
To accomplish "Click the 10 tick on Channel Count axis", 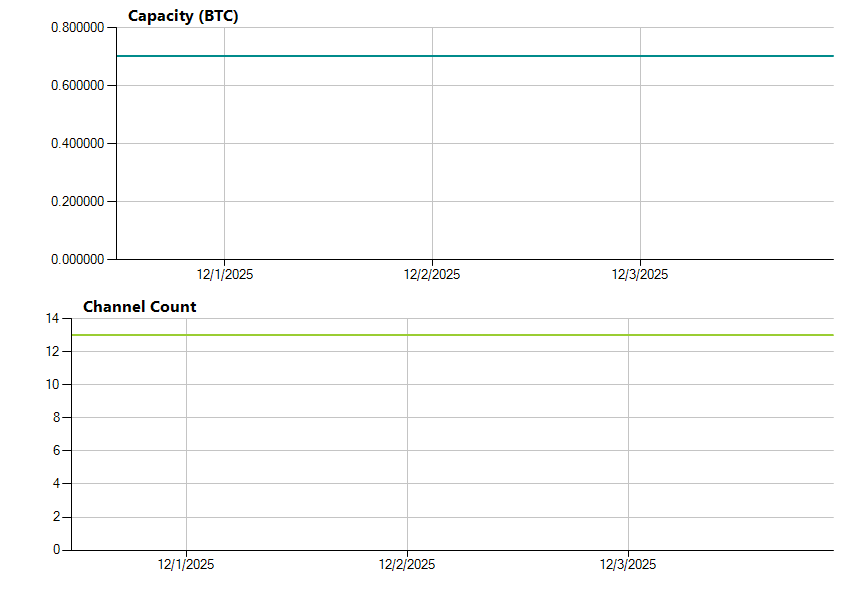I will 53,385.
